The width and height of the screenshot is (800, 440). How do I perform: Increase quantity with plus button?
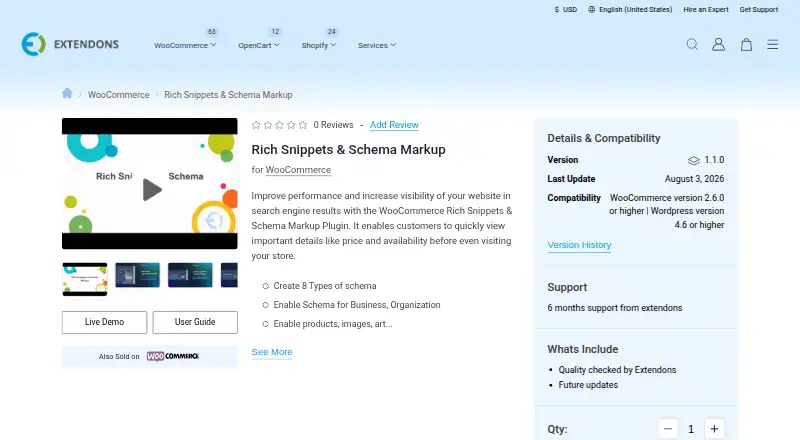tap(714, 429)
